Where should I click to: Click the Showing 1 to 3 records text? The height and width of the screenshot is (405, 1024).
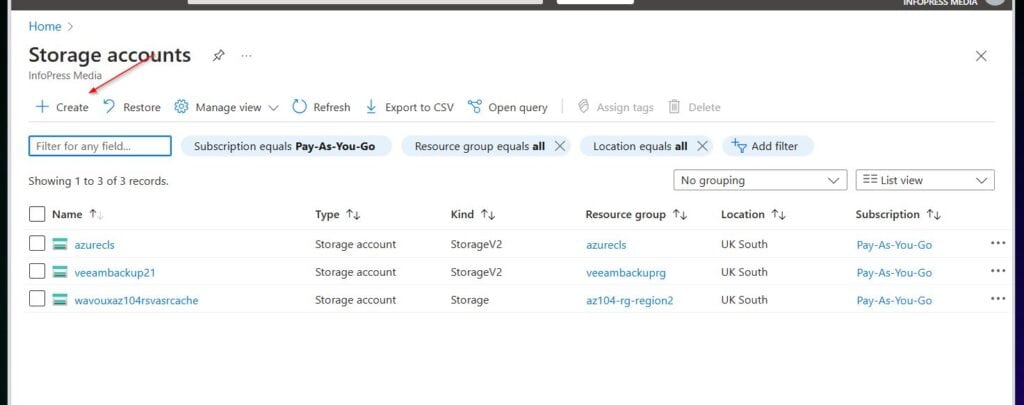99,181
